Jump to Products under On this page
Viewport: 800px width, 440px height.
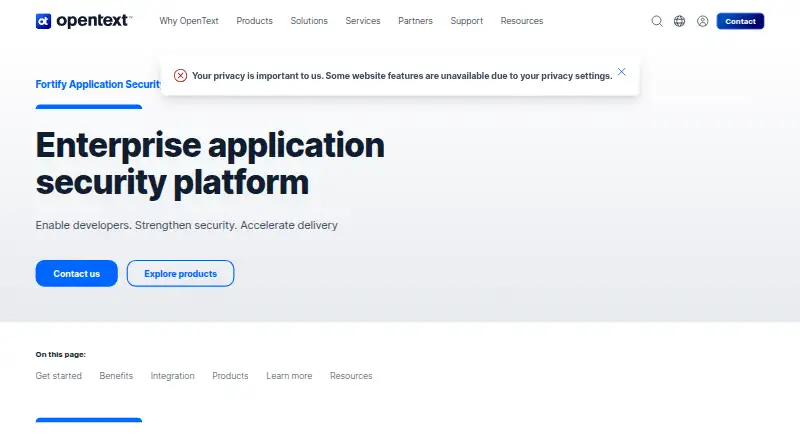(230, 376)
